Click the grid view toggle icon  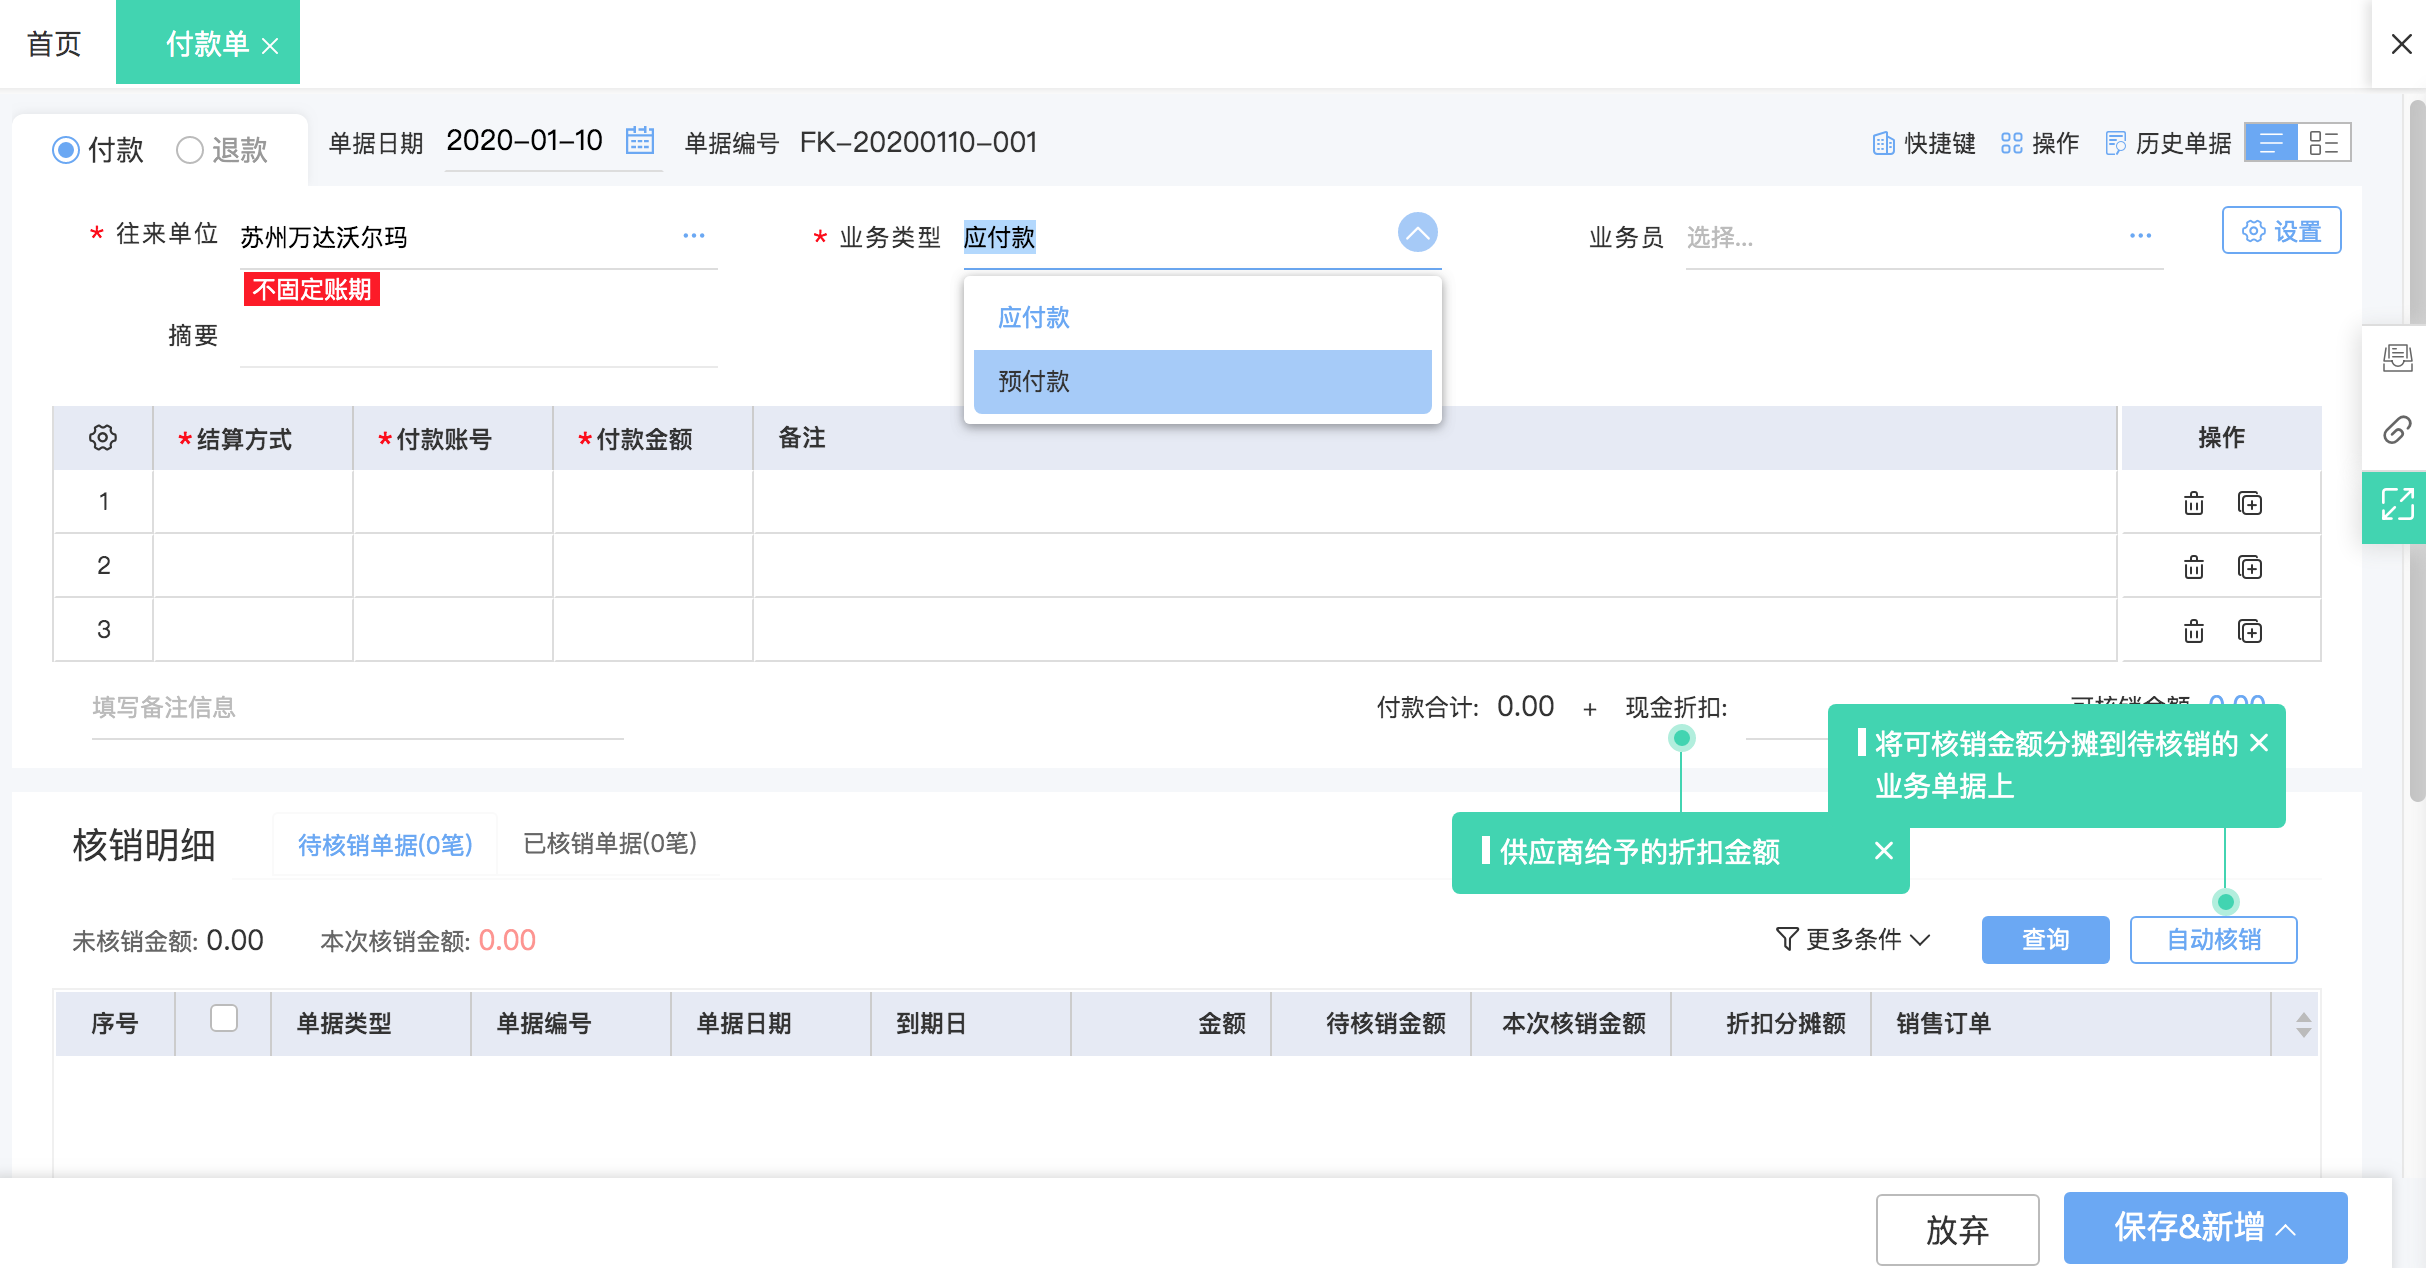[2323, 143]
